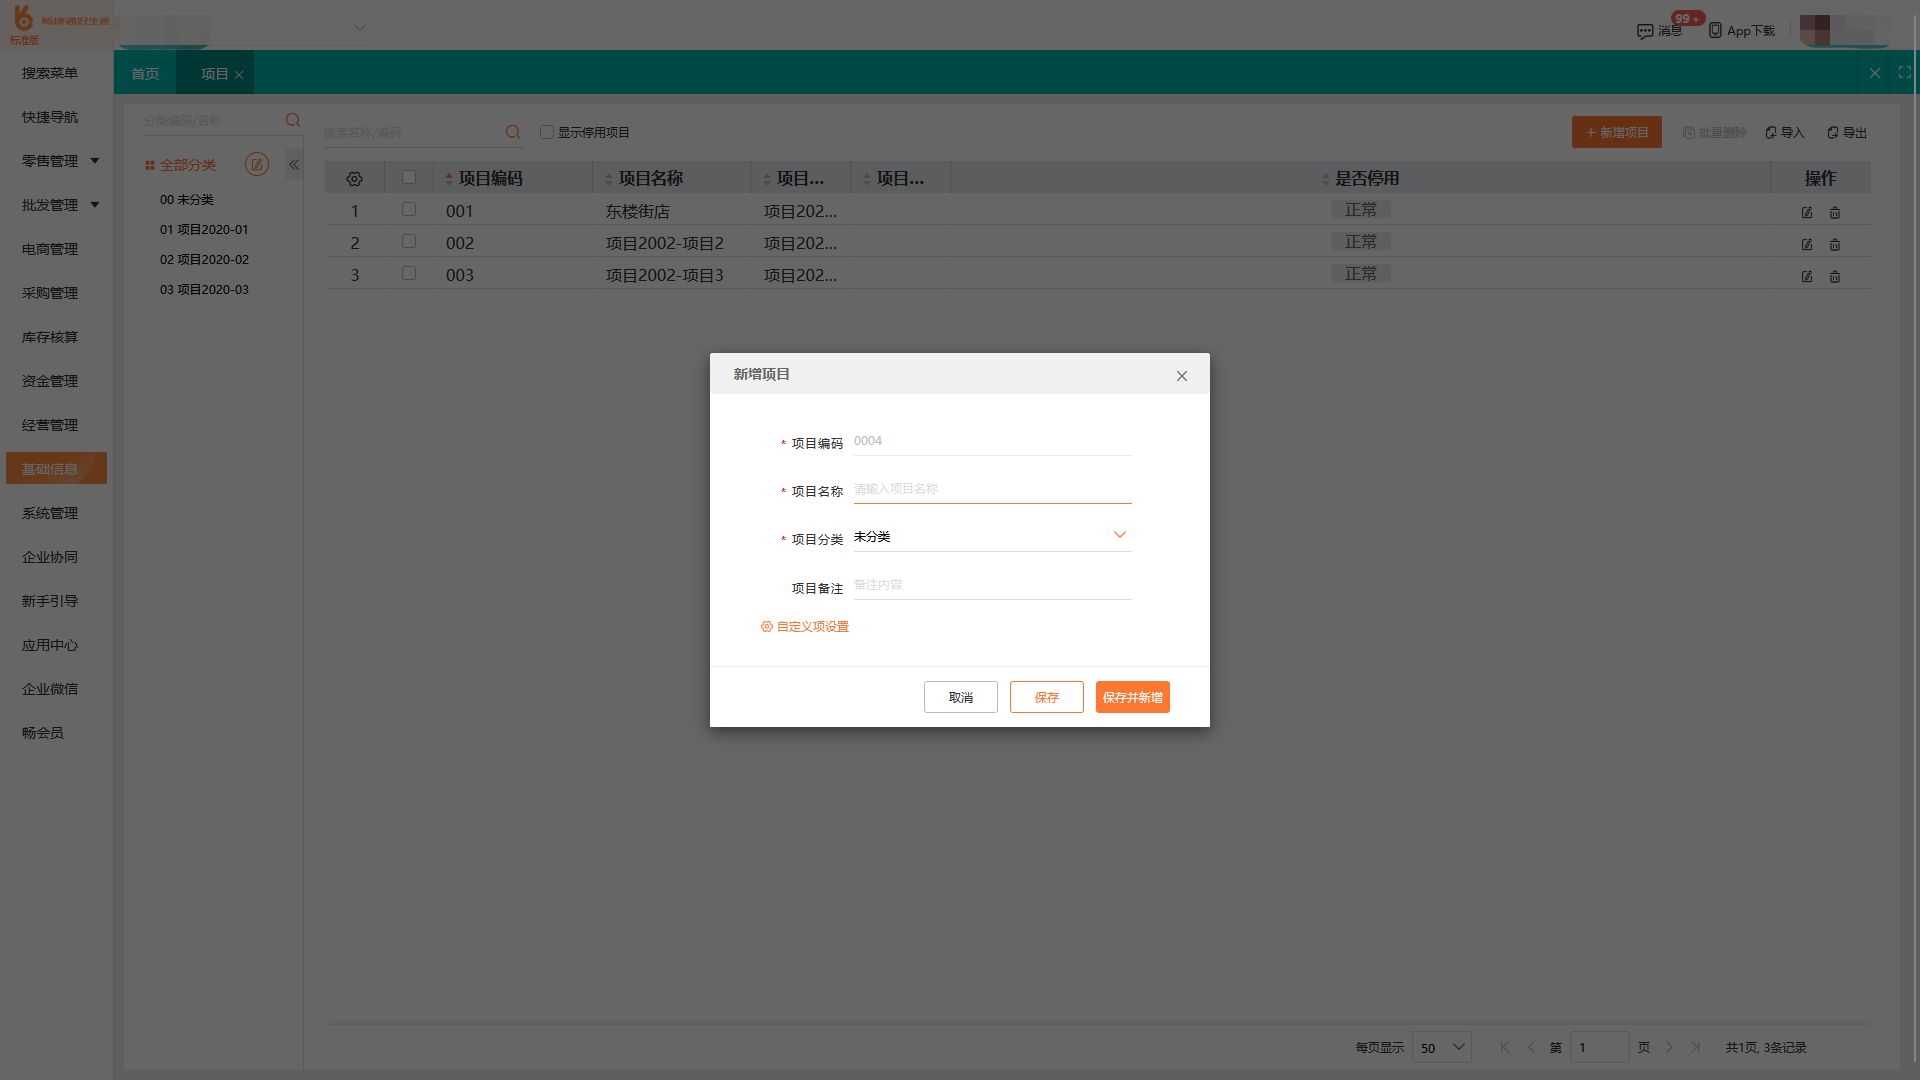
Task: Select checkbox on row 3
Action: [x=409, y=273]
